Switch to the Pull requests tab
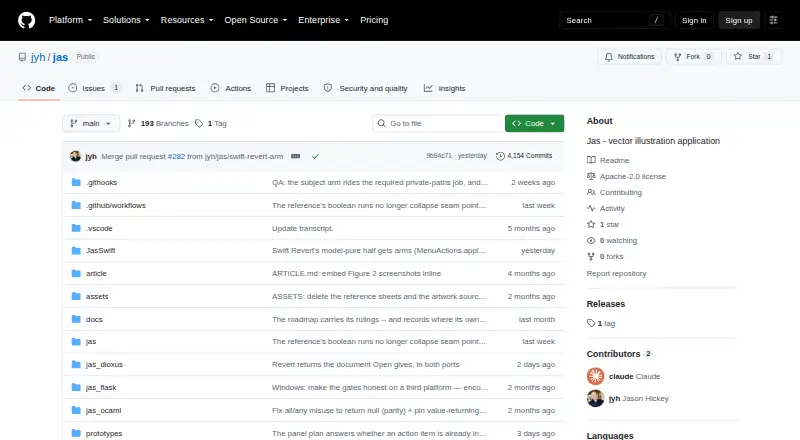This screenshot has height=440, width=800. pos(165,88)
